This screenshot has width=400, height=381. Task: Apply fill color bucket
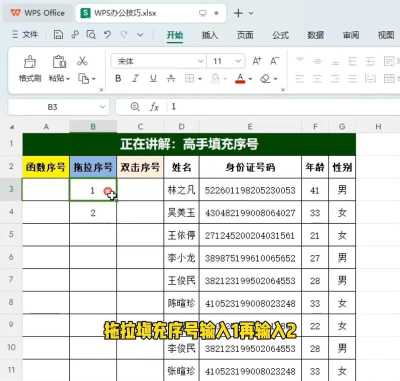click(x=215, y=79)
